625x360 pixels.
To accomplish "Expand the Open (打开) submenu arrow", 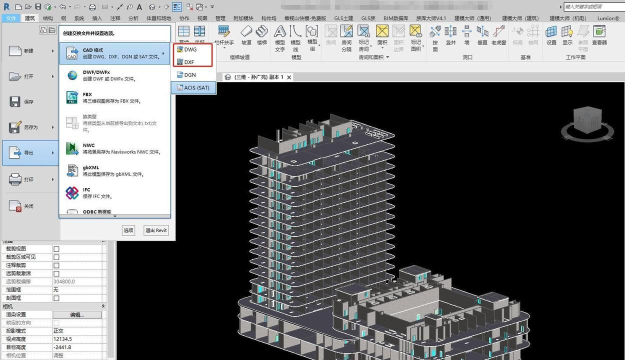I will click(53, 76).
